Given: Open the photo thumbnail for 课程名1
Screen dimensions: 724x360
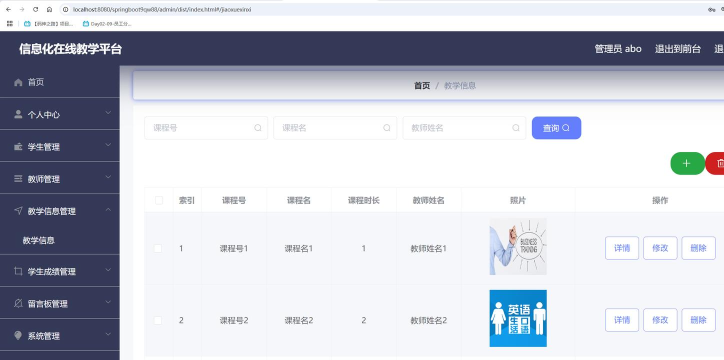Looking at the screenshot, I should coord(518,247).
